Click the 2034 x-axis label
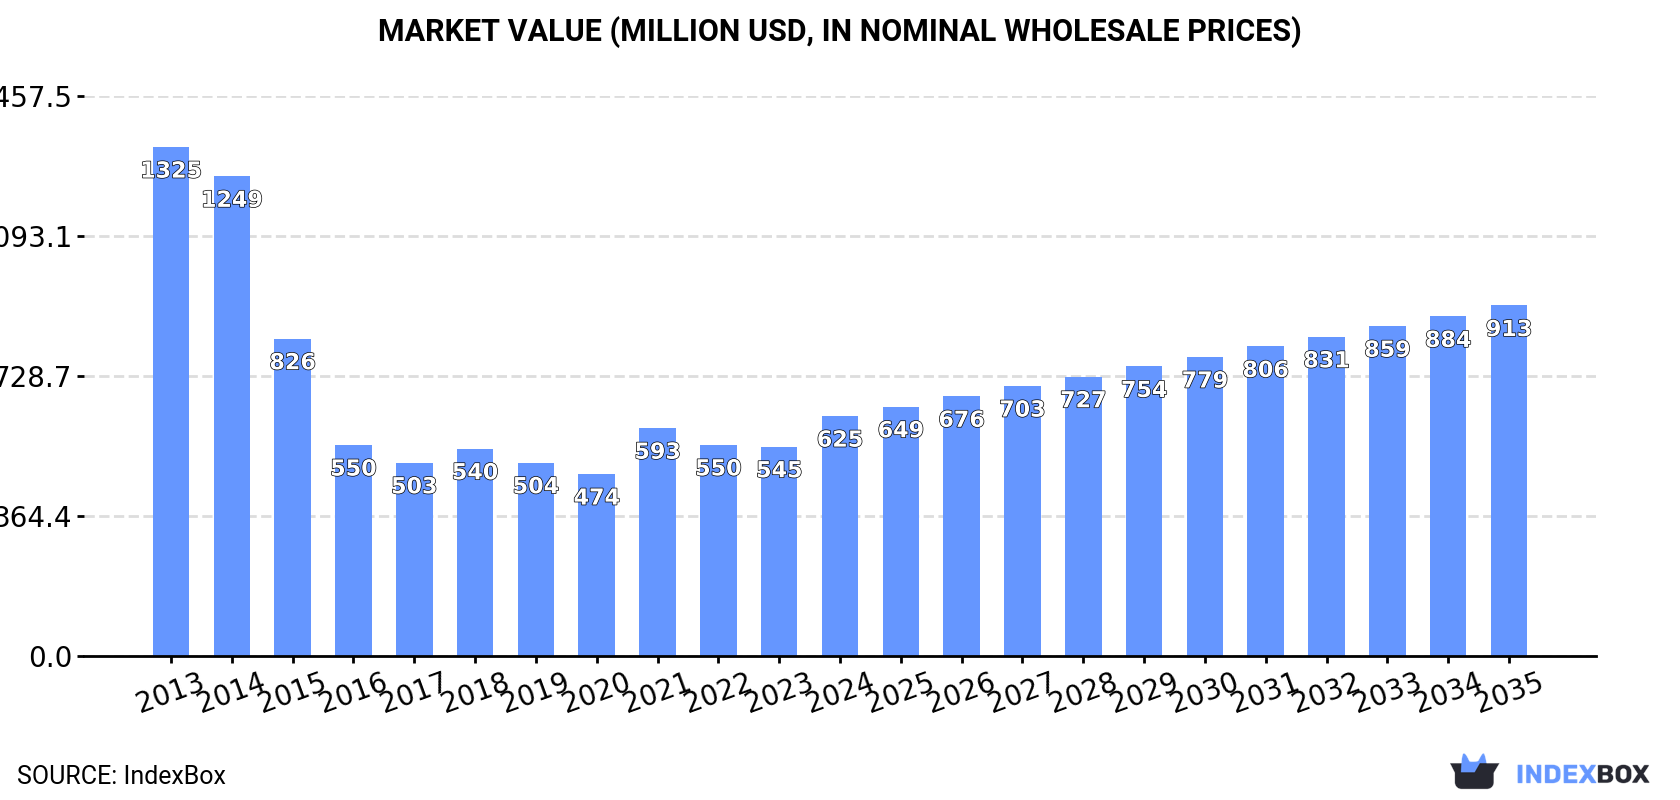This screenshot has height=800, width=1680. [x=1449, y=693]
